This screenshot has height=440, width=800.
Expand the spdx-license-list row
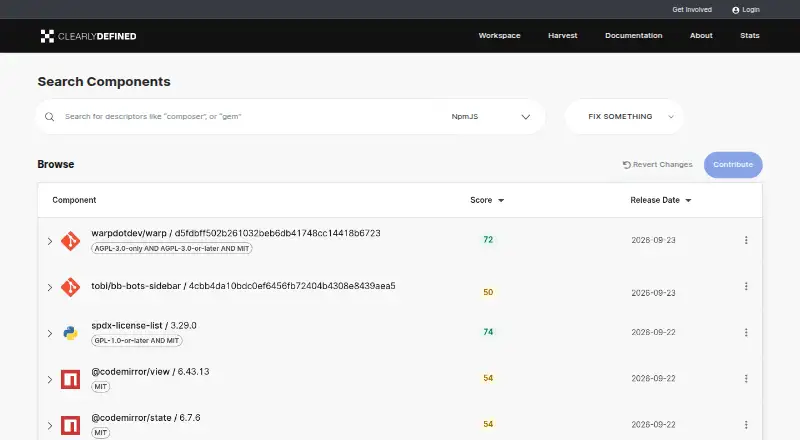tap(50, 333)
